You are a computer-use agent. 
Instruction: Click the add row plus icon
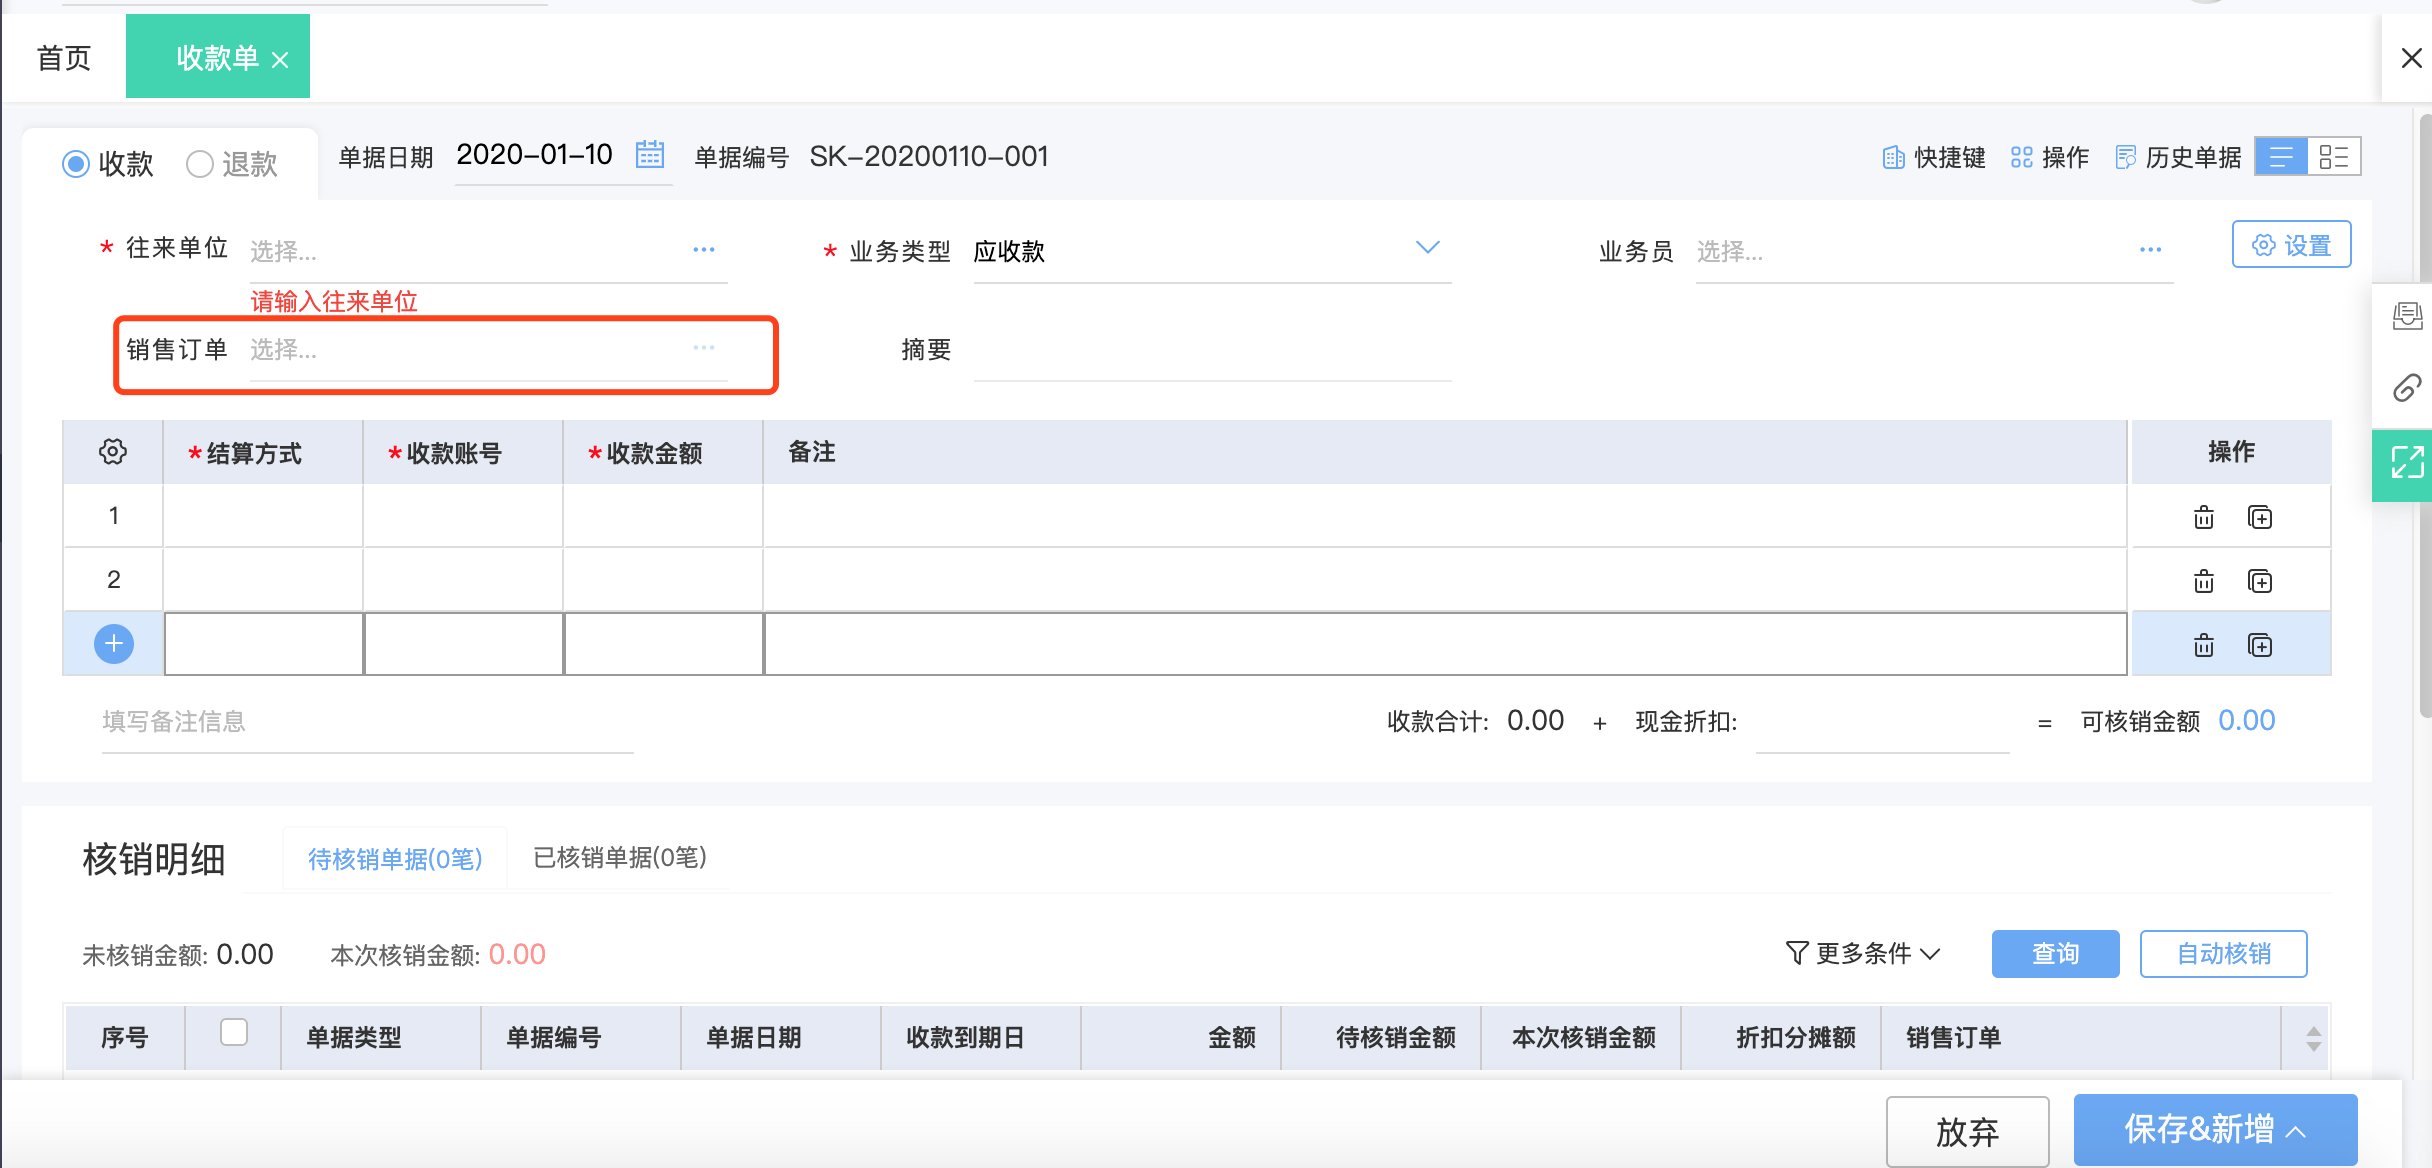coord(115,642)
